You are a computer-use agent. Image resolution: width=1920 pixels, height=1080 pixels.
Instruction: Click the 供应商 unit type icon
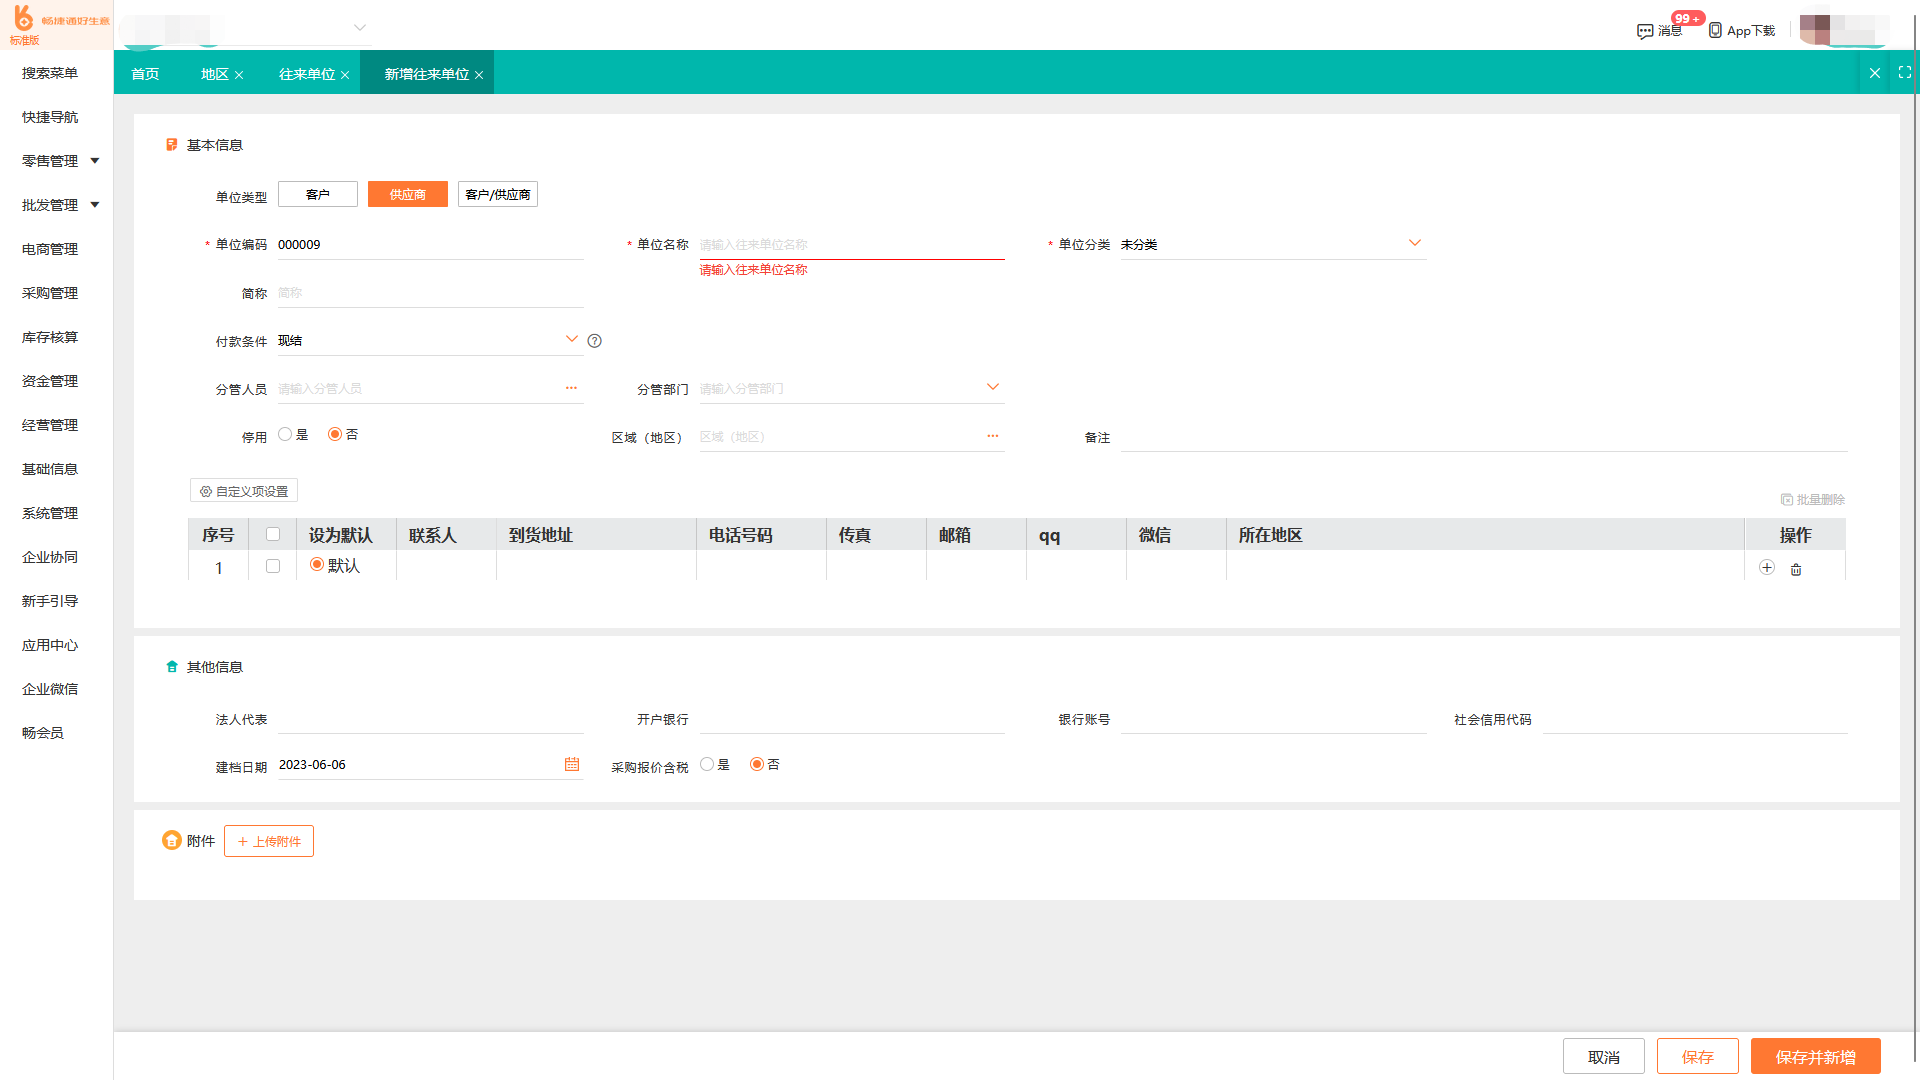(407, 194)
